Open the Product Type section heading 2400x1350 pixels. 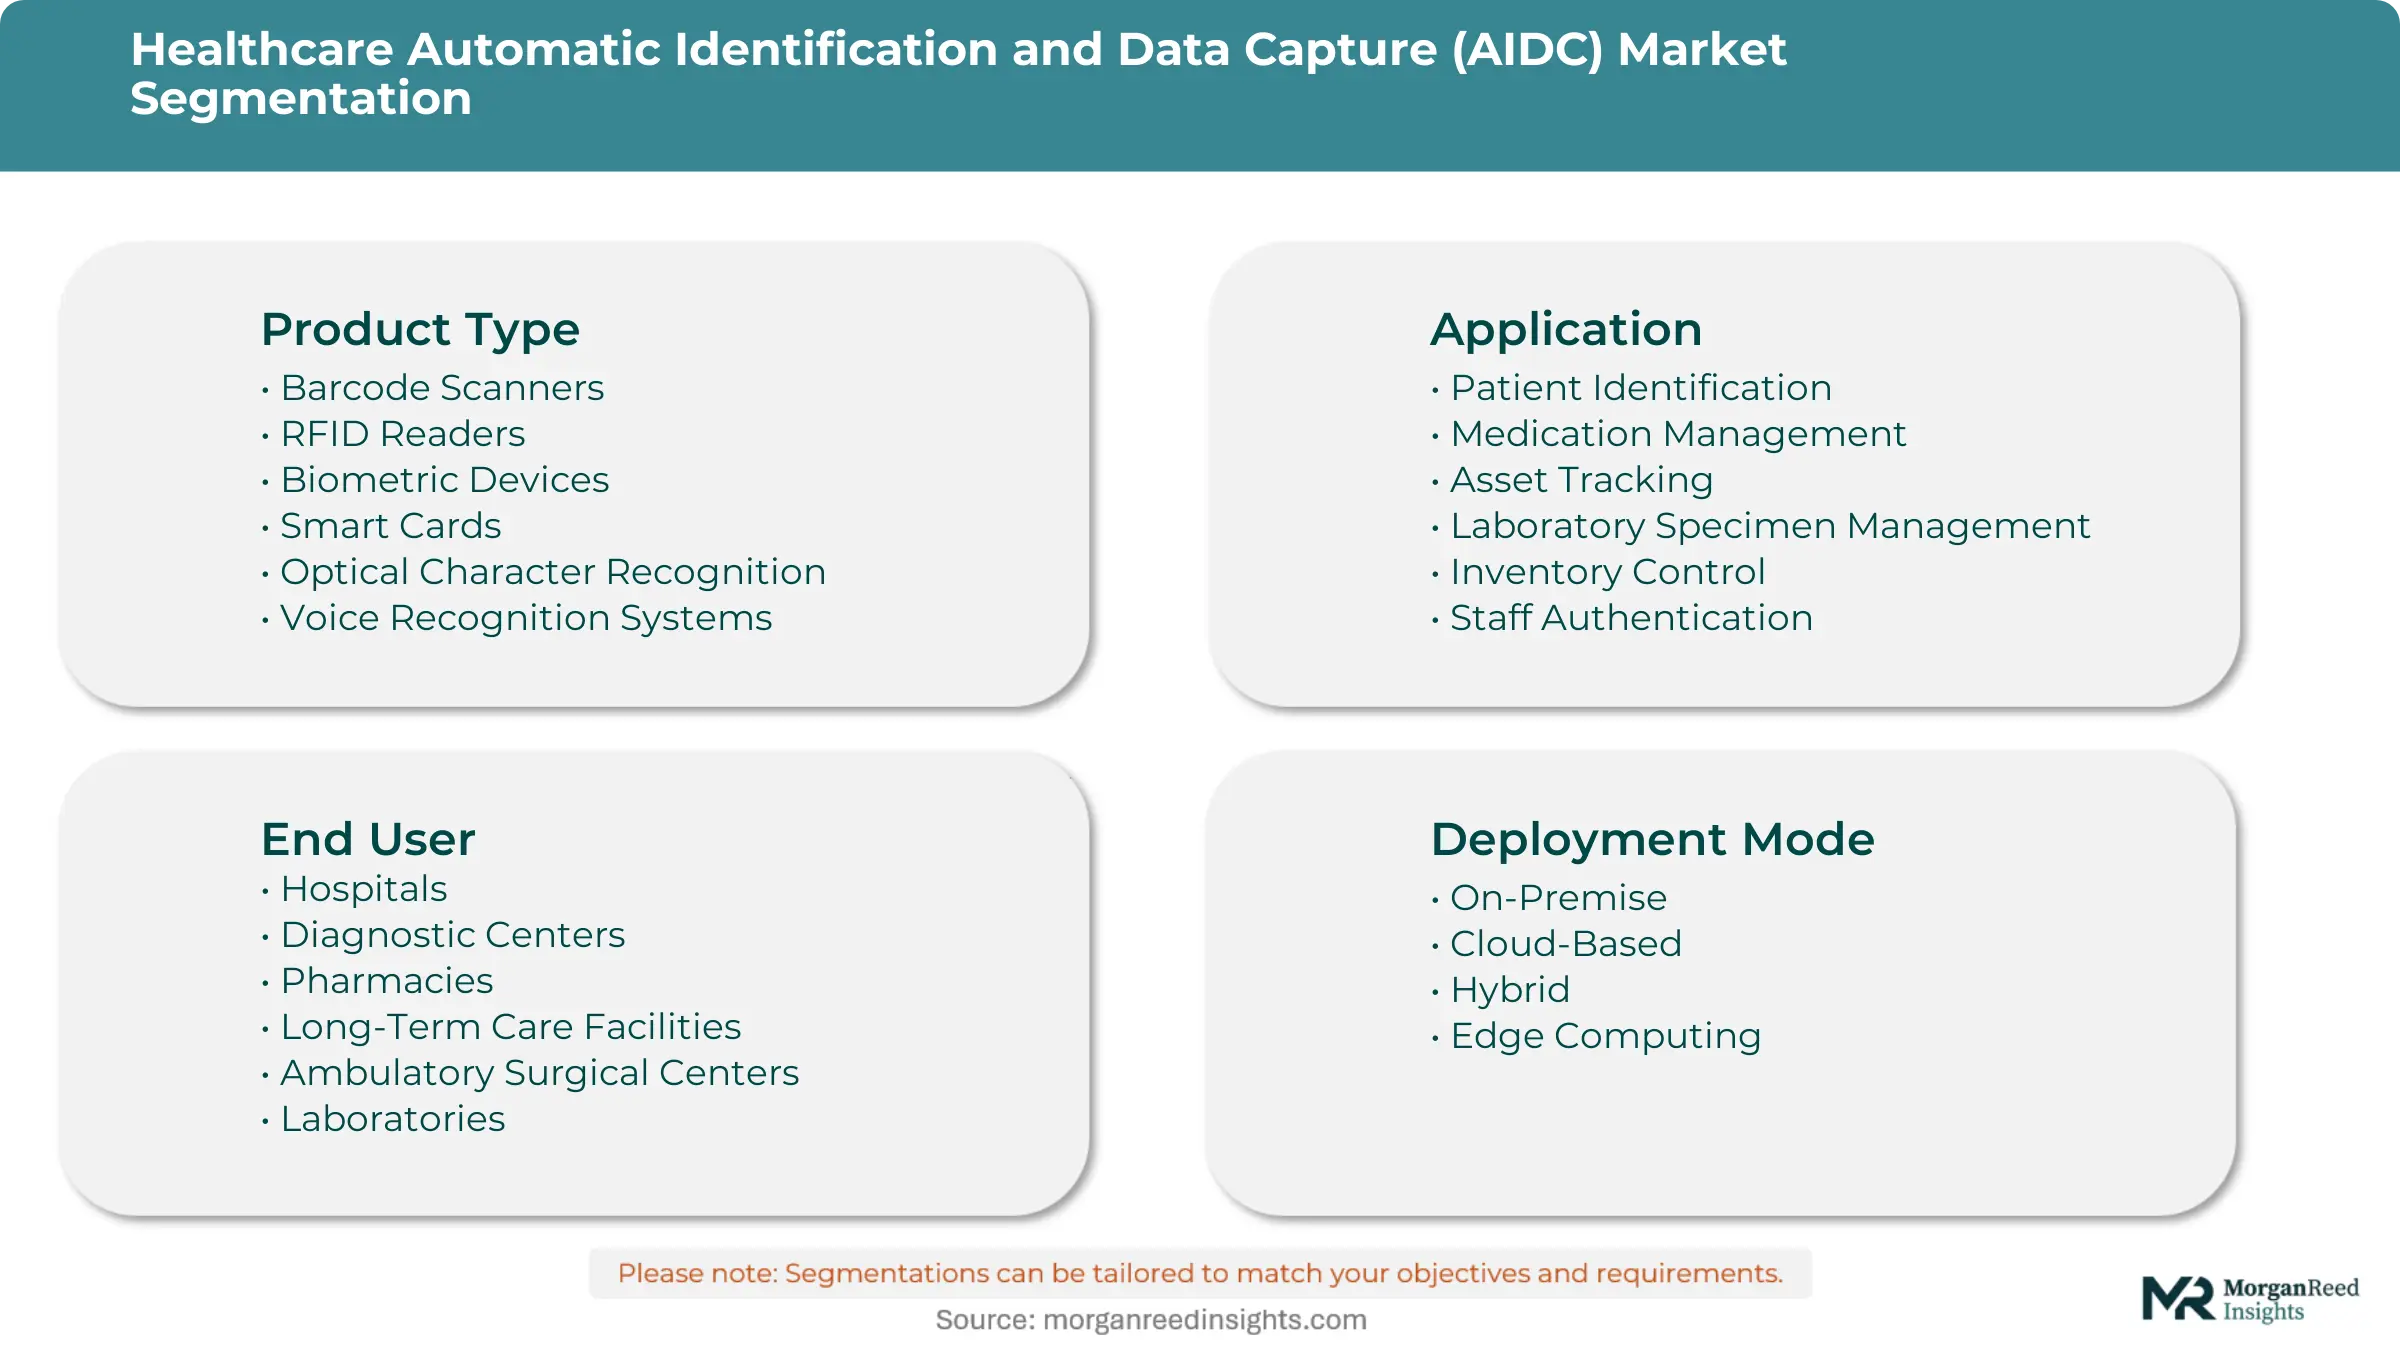[x=420, y=330]
